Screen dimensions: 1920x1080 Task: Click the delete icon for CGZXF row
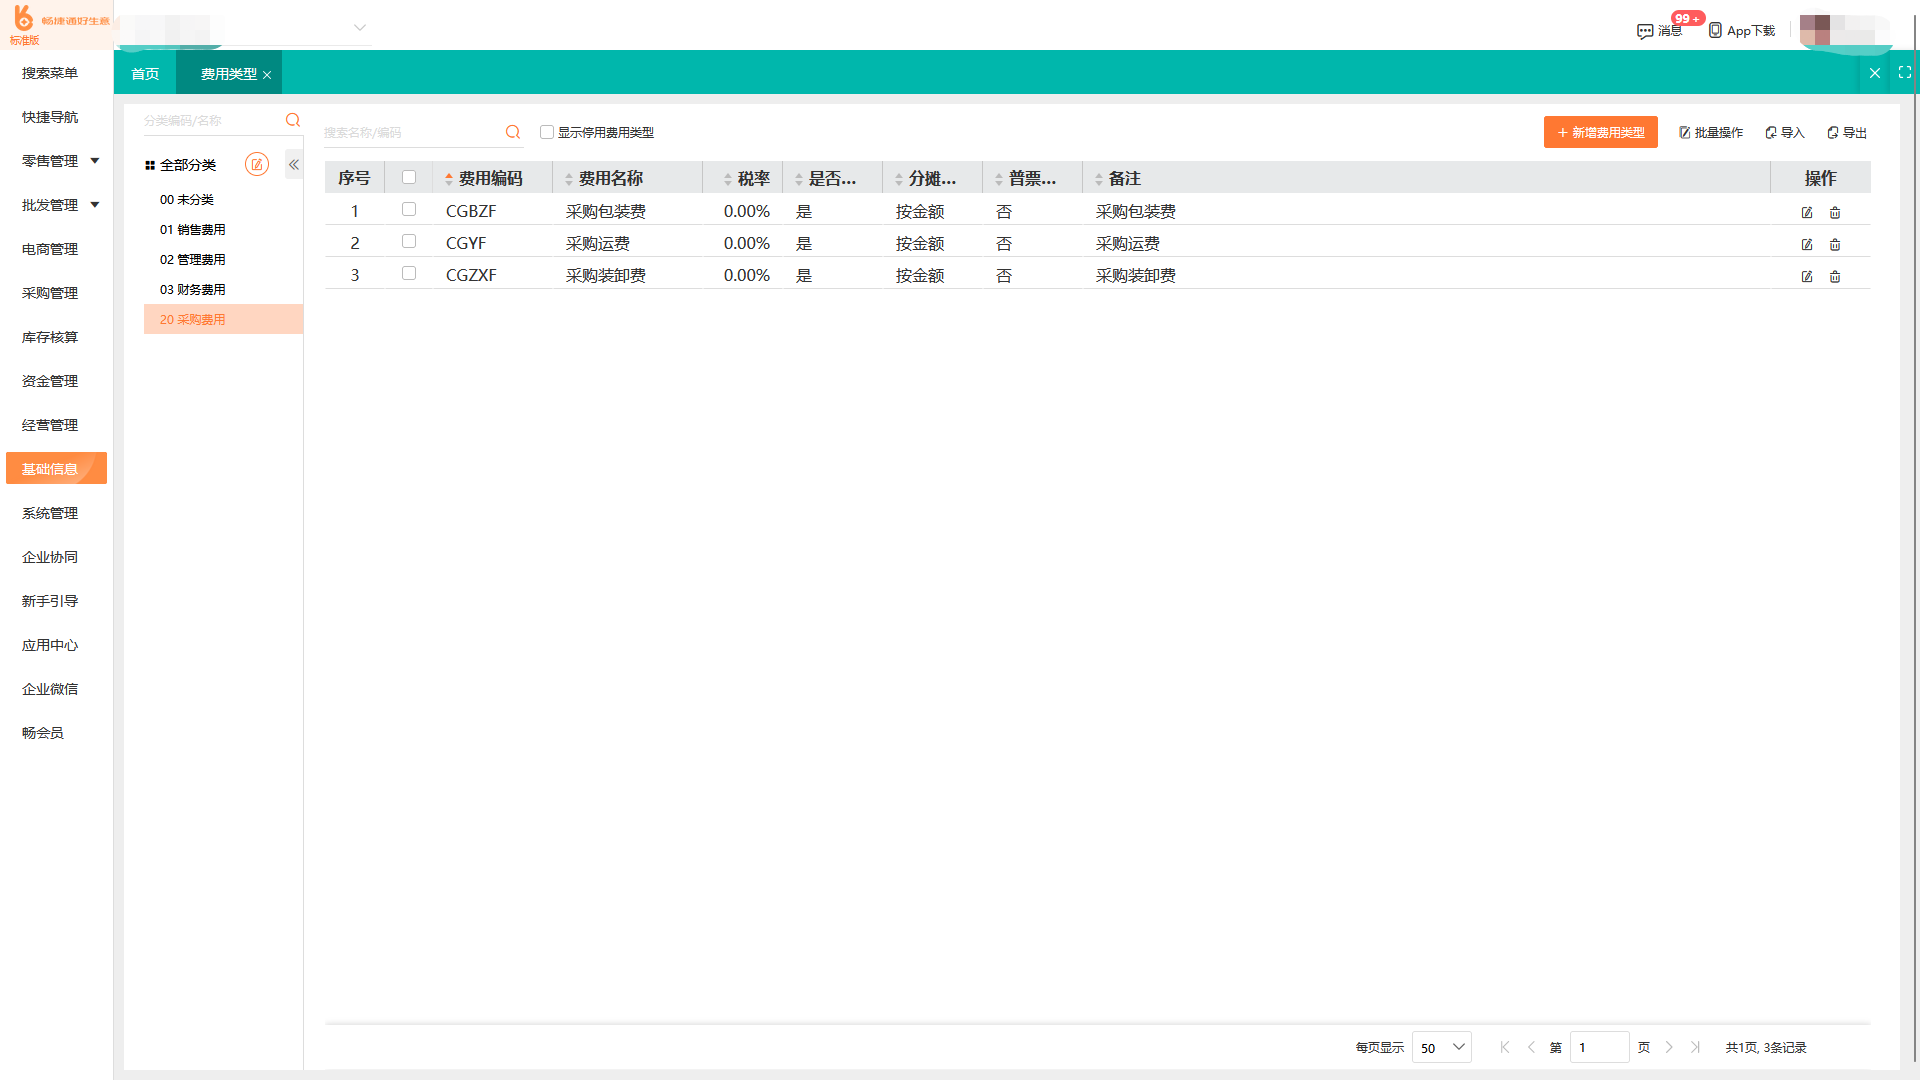1834,274
